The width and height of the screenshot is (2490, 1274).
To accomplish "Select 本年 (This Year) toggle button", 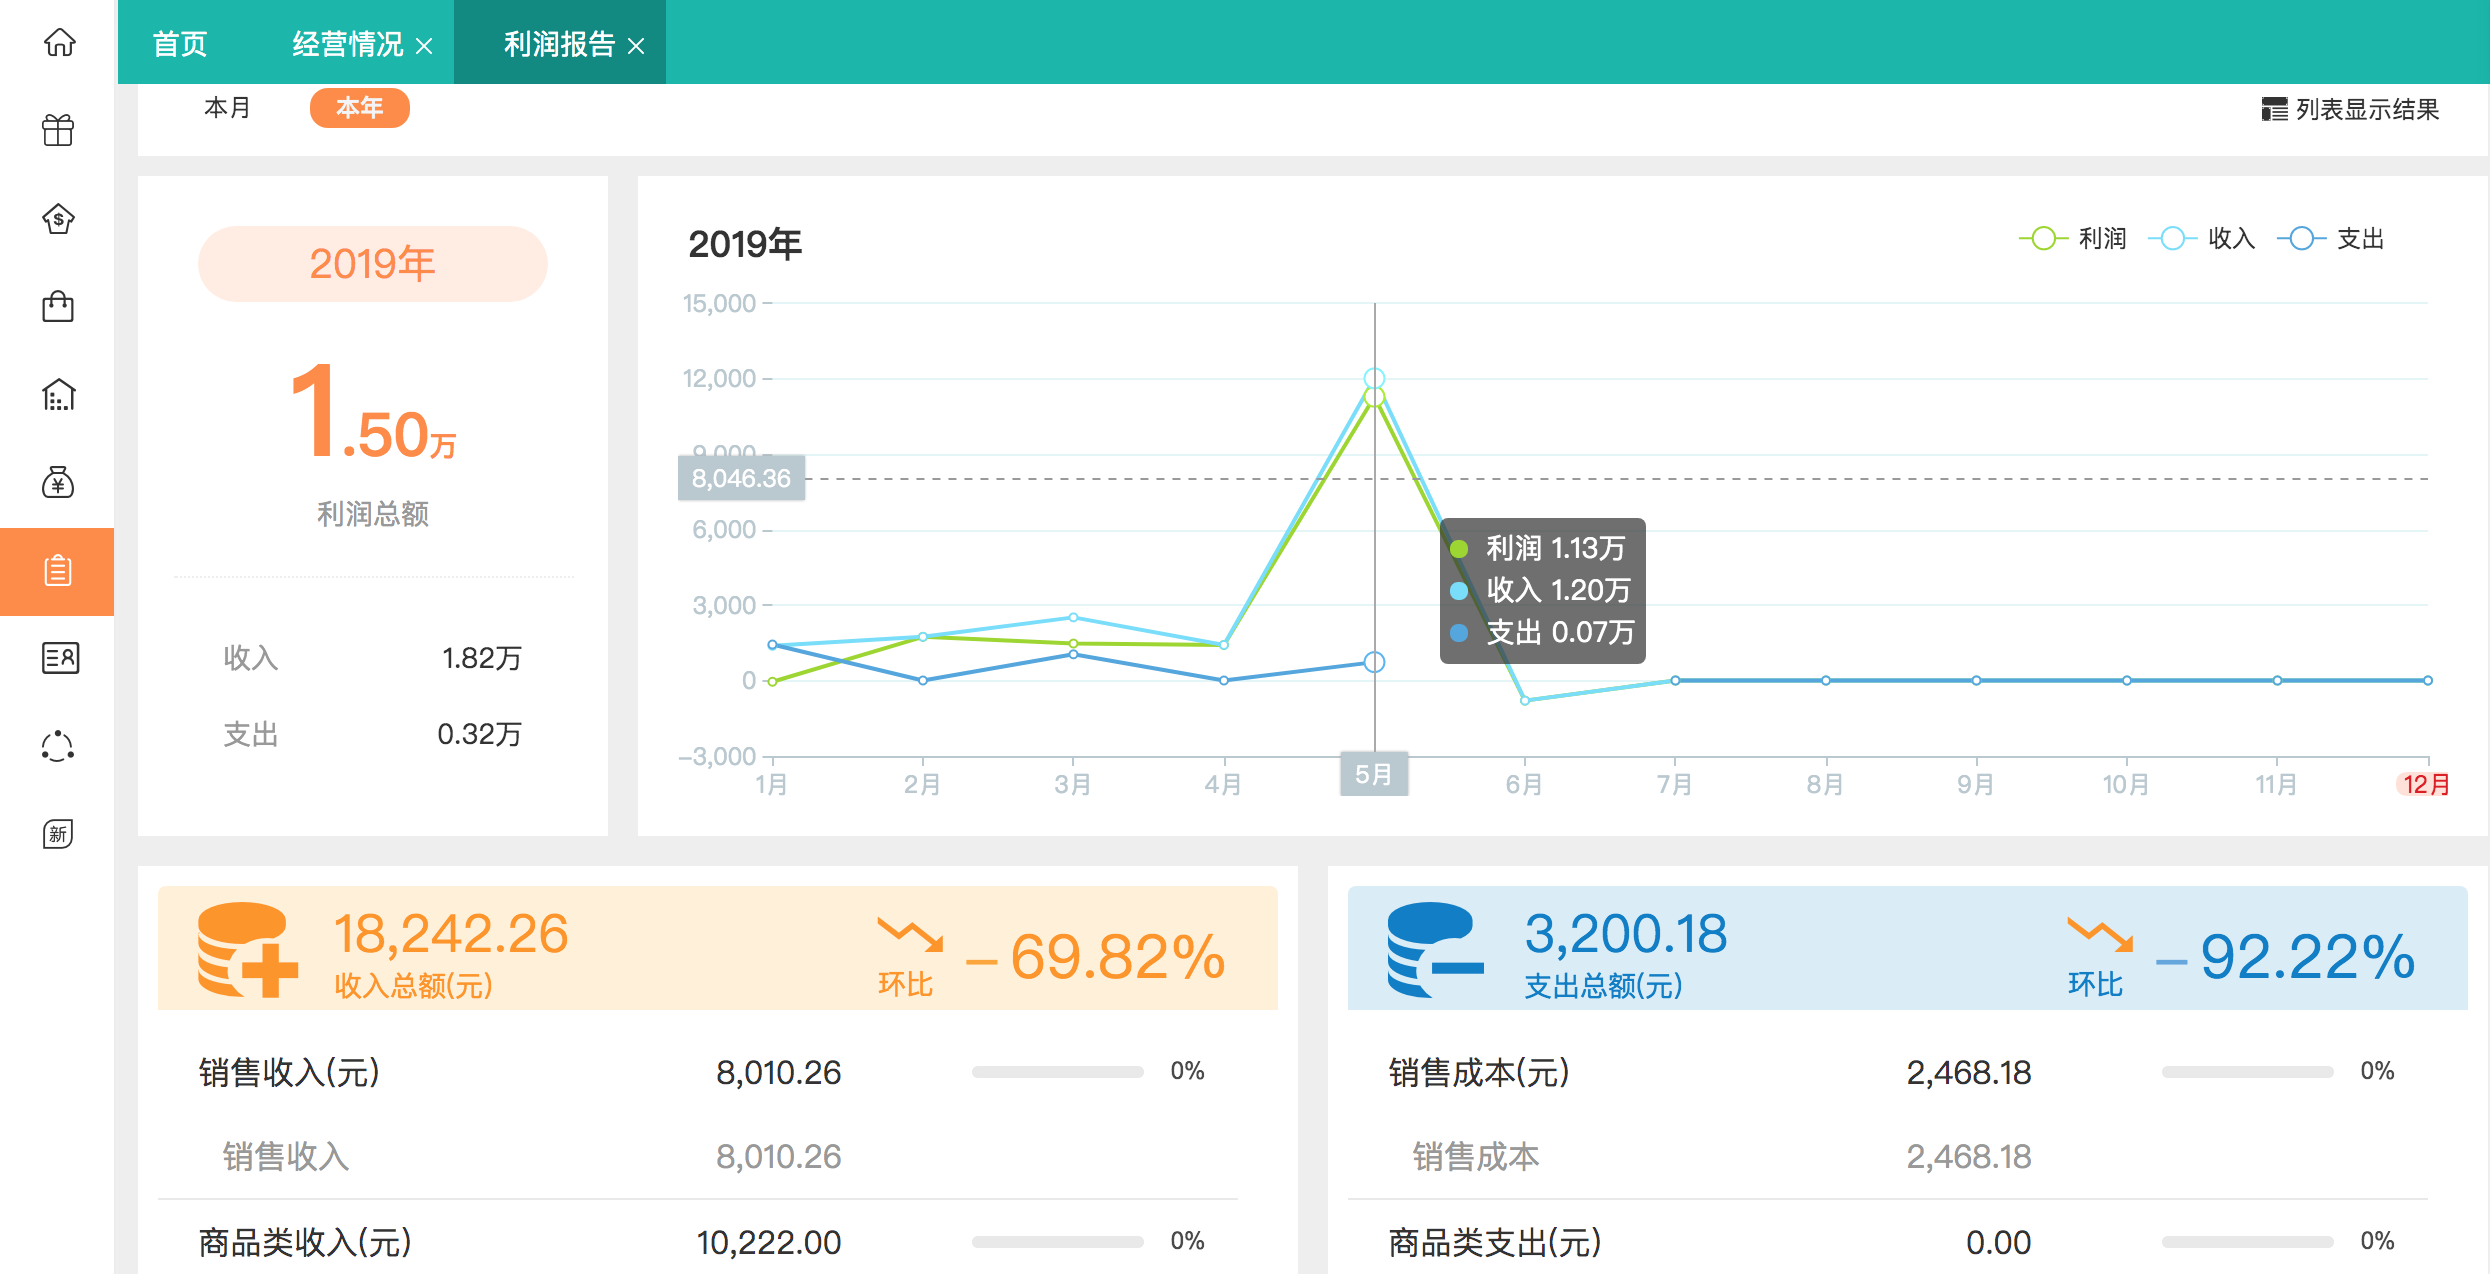I will coord(361,109).
